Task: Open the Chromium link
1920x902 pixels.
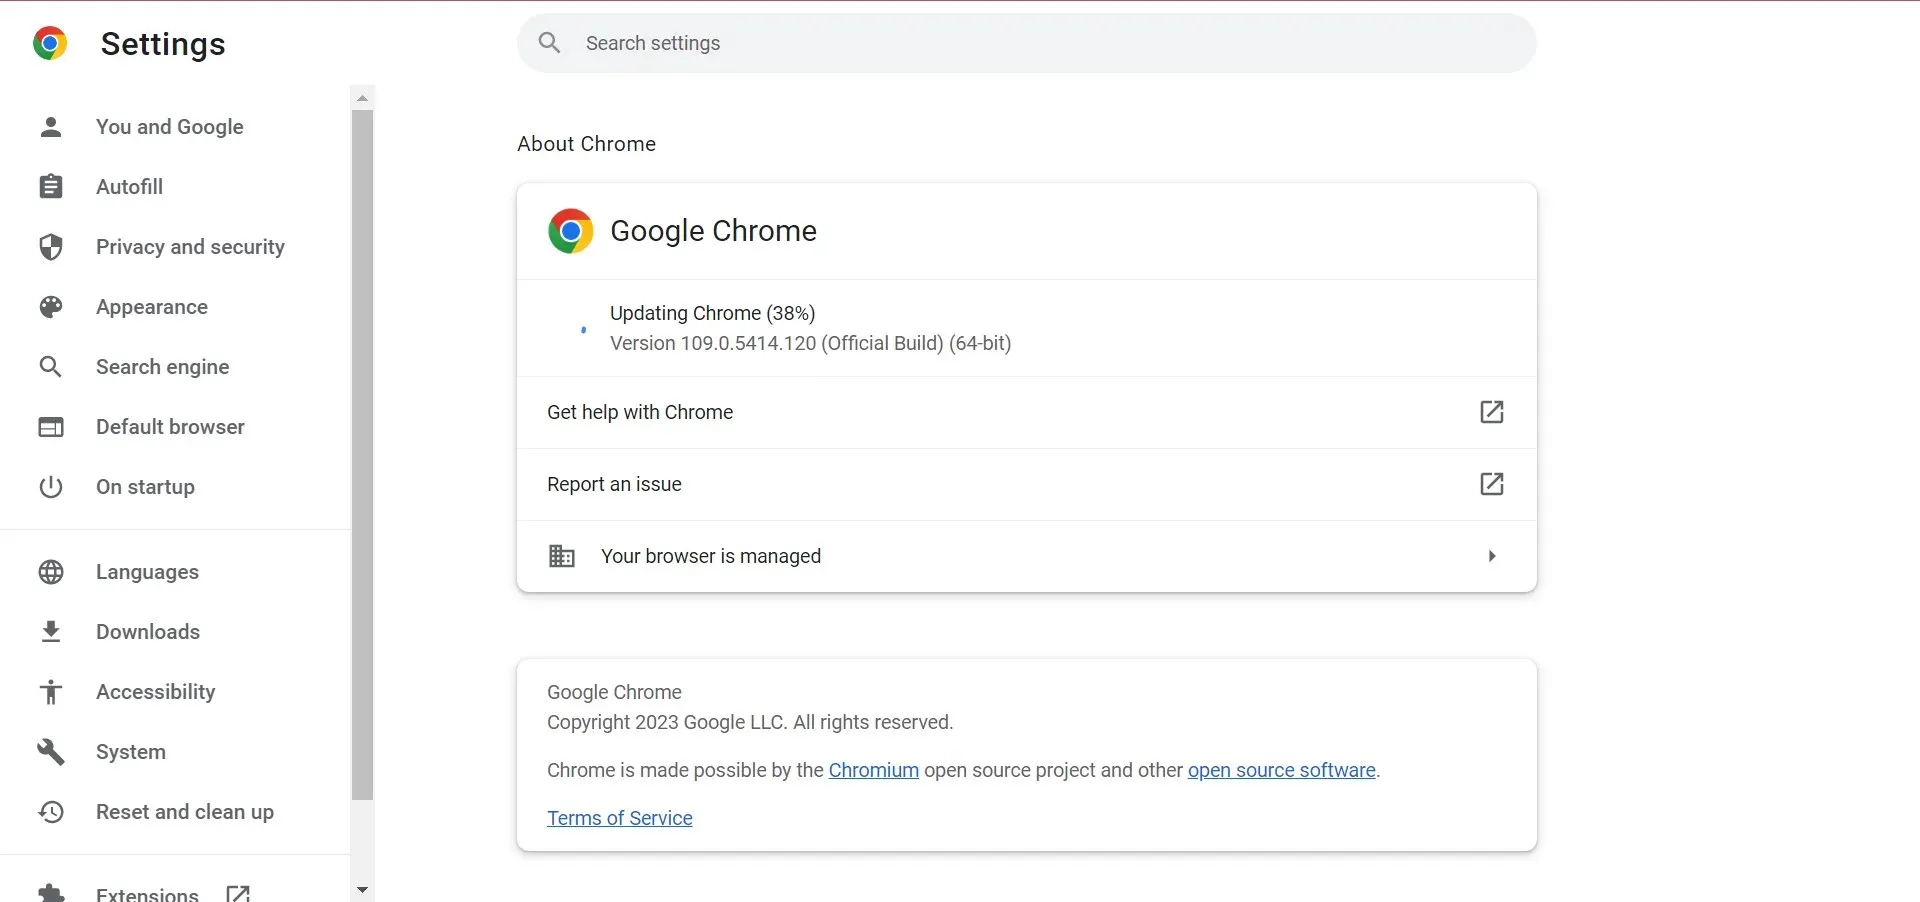Action: pos(873,770)
